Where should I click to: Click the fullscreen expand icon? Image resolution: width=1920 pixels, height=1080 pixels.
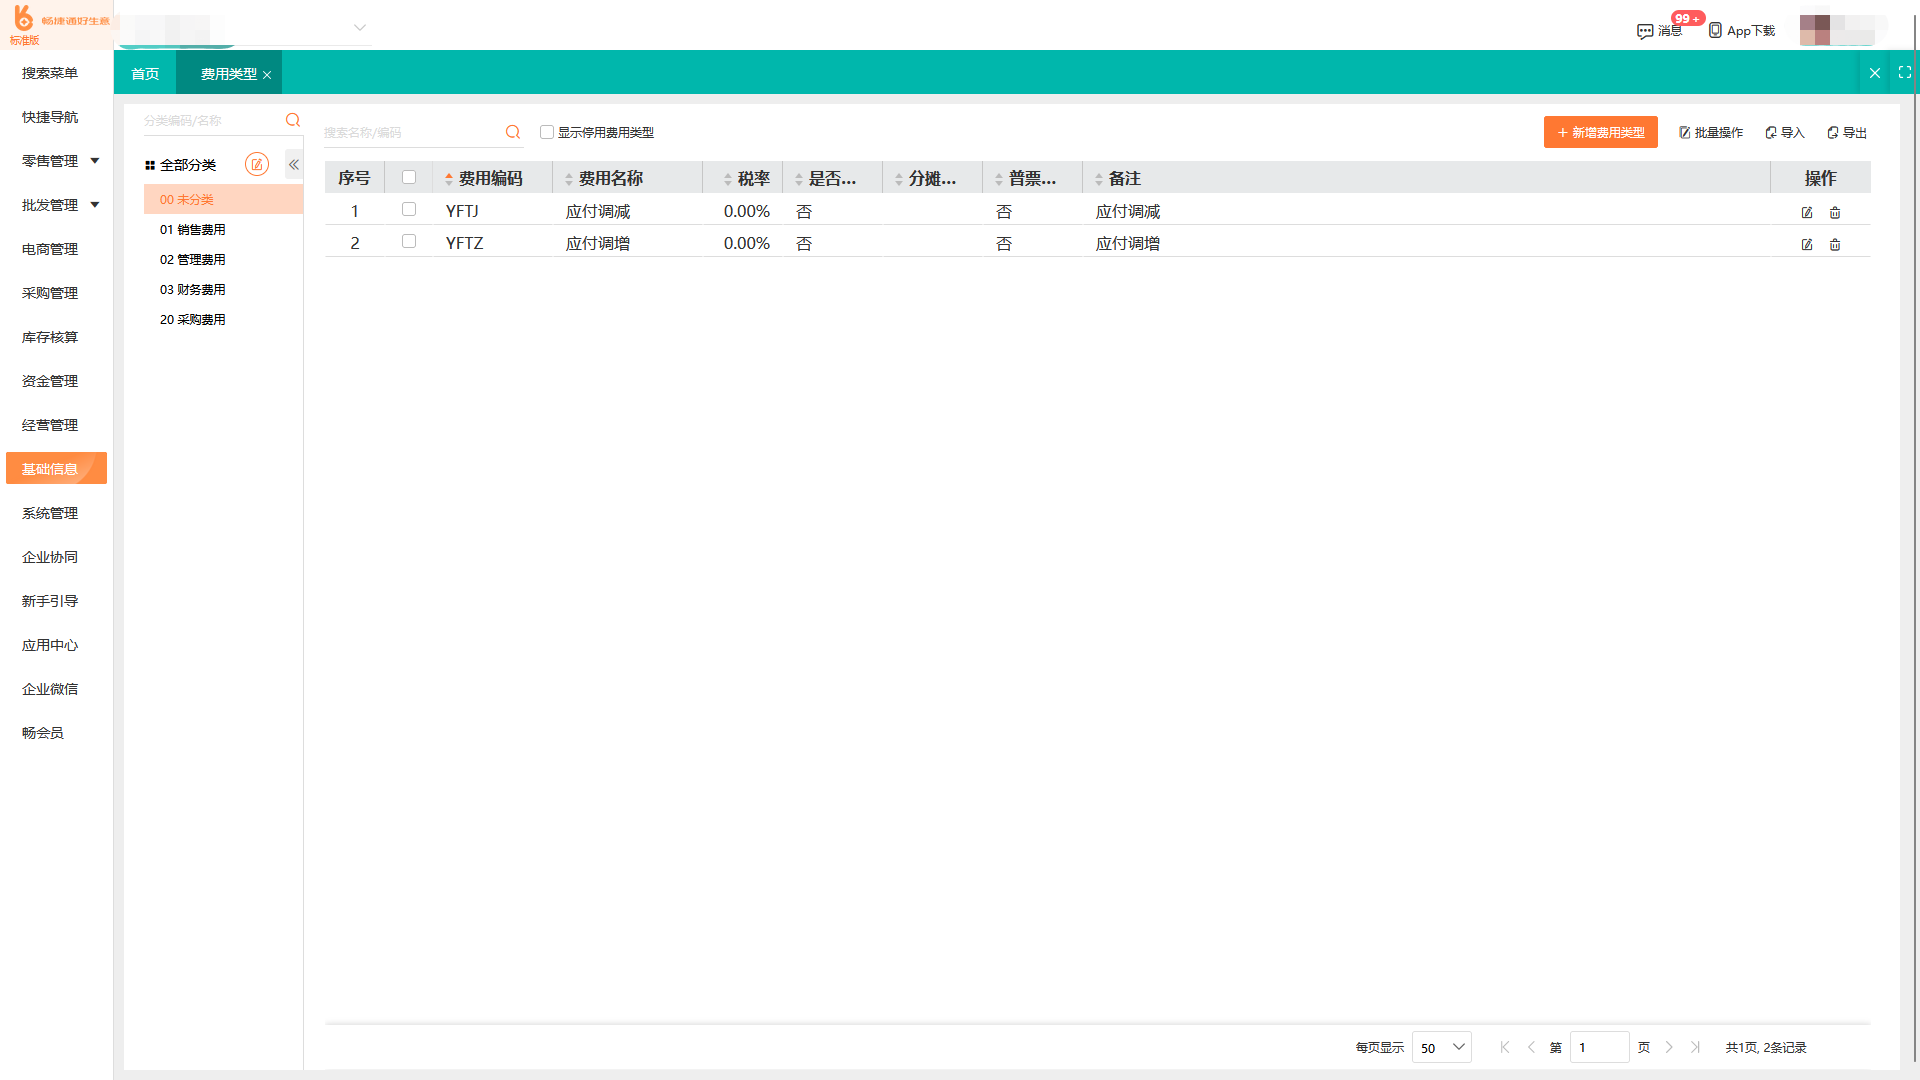[x=1904, y=73]
